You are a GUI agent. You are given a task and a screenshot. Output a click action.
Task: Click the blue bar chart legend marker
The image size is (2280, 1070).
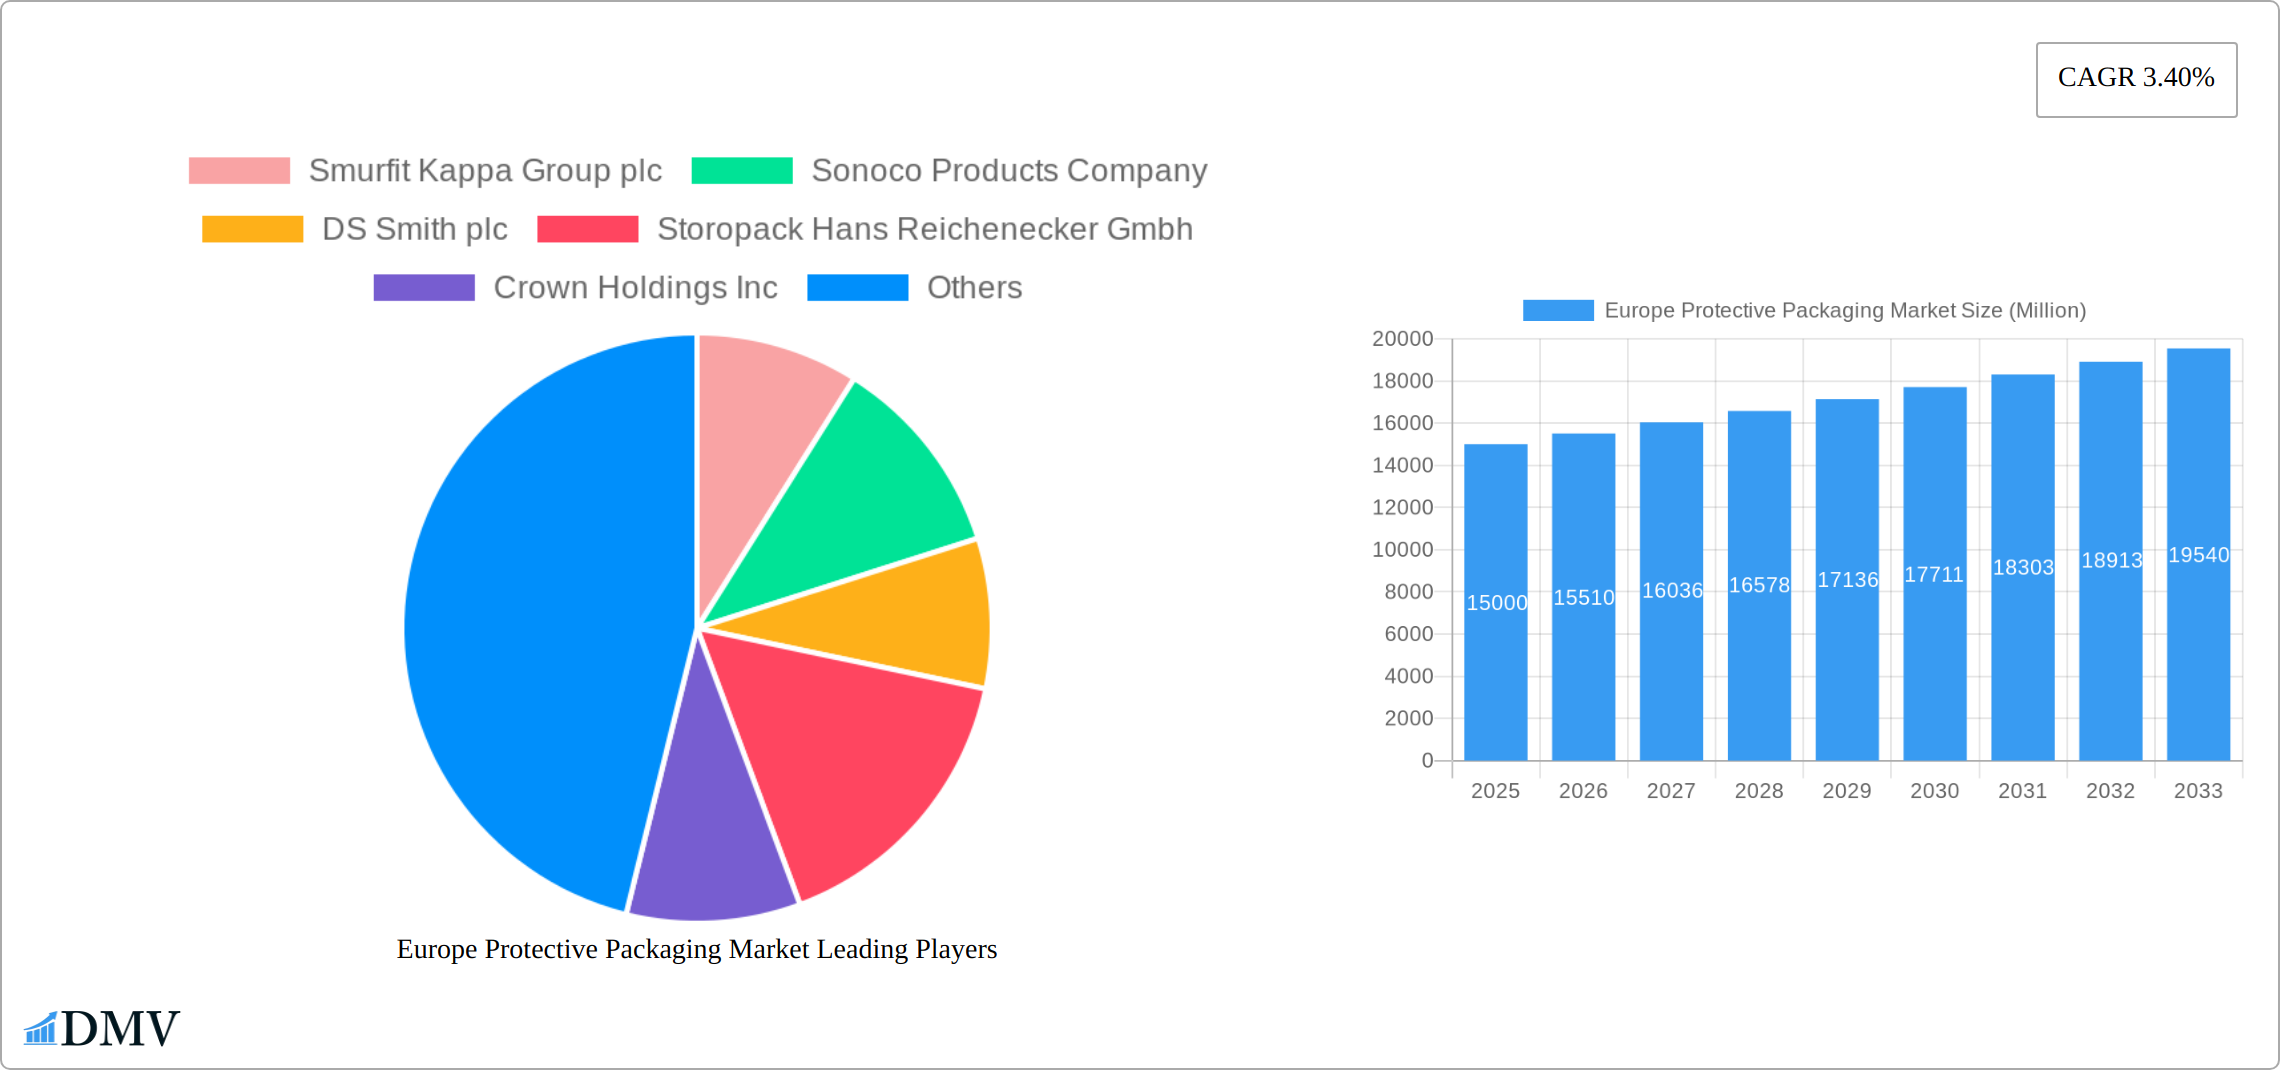click(1557, 311)
